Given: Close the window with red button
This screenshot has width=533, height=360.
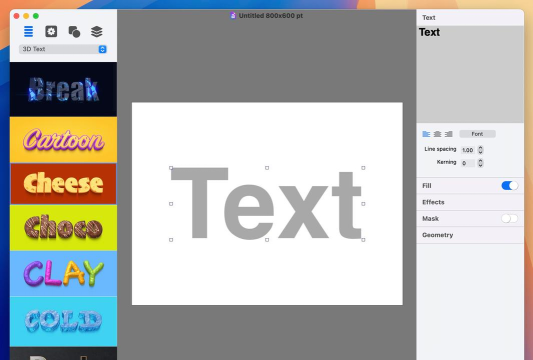Looking at the screenshot, I should pyautogui.click(x=16, y=16).
